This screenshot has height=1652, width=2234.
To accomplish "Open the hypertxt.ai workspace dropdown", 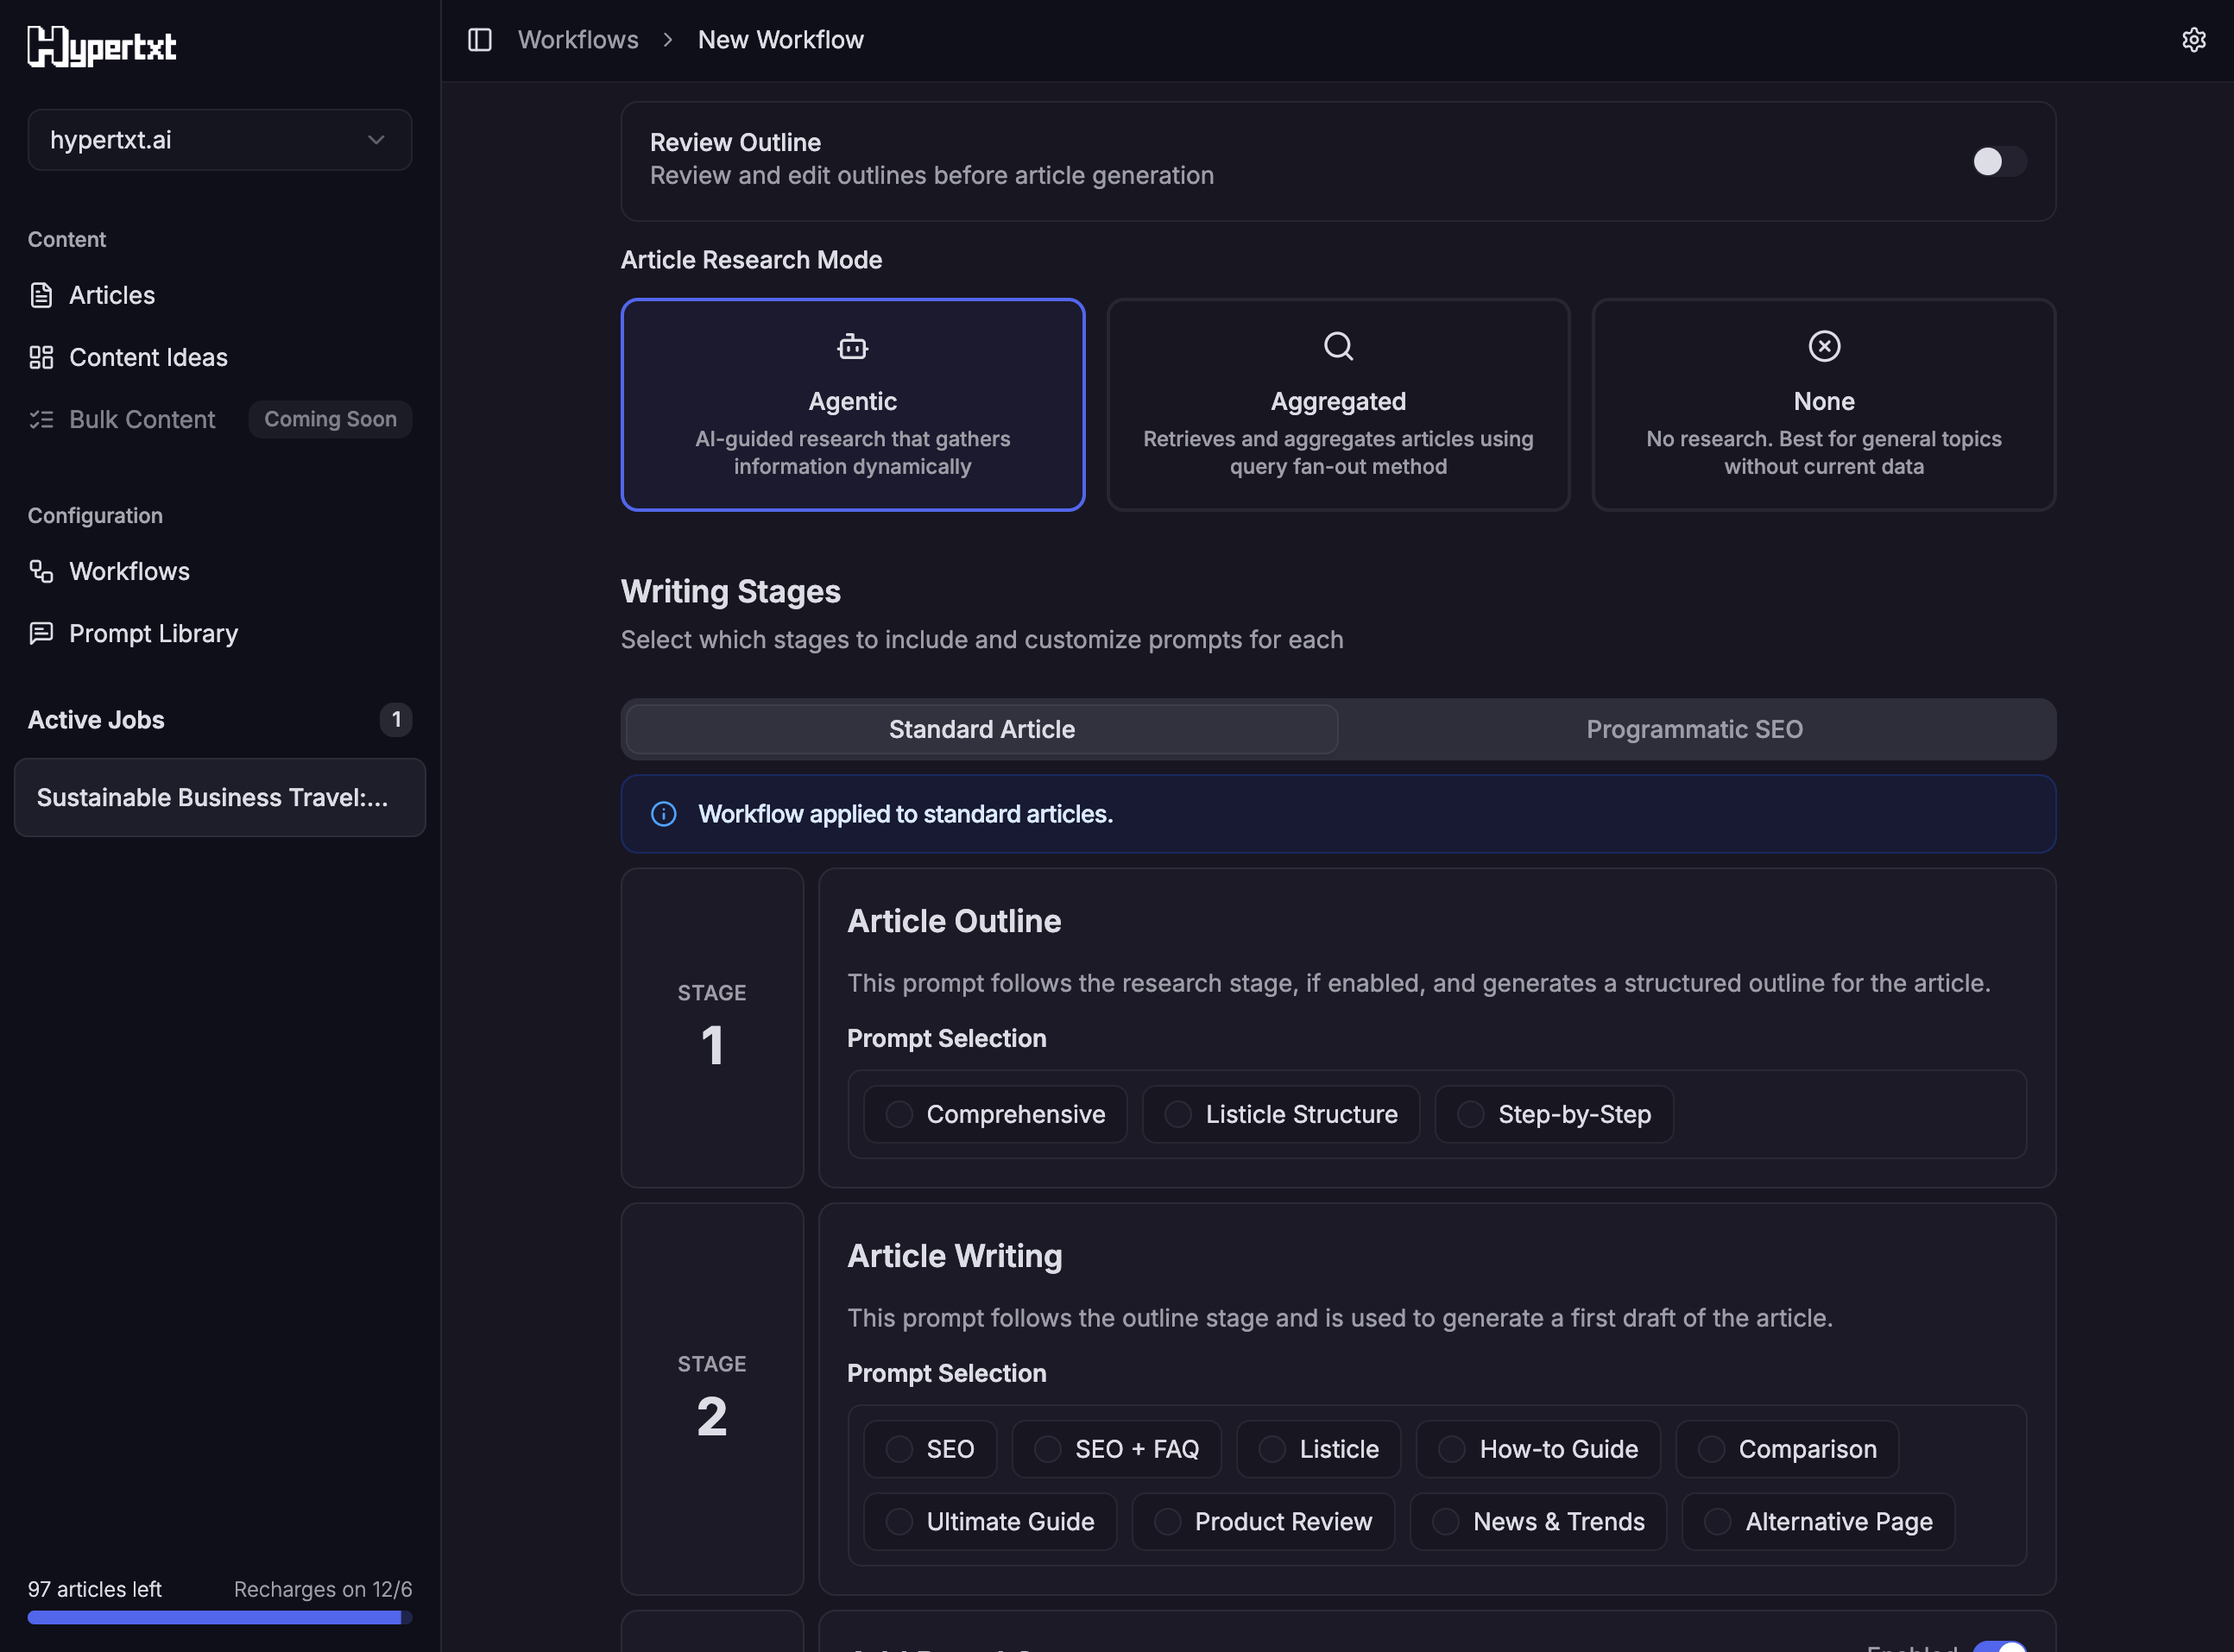I will pyautogui.click(x=219, y=139).
